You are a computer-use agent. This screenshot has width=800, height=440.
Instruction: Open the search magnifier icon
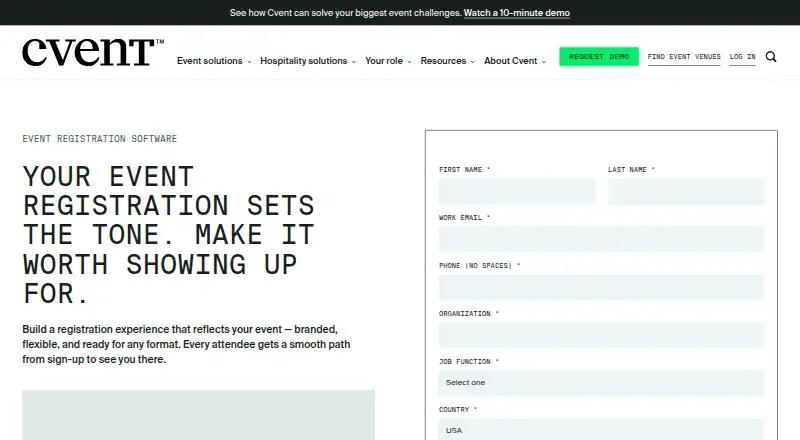[x=771, y=57]
